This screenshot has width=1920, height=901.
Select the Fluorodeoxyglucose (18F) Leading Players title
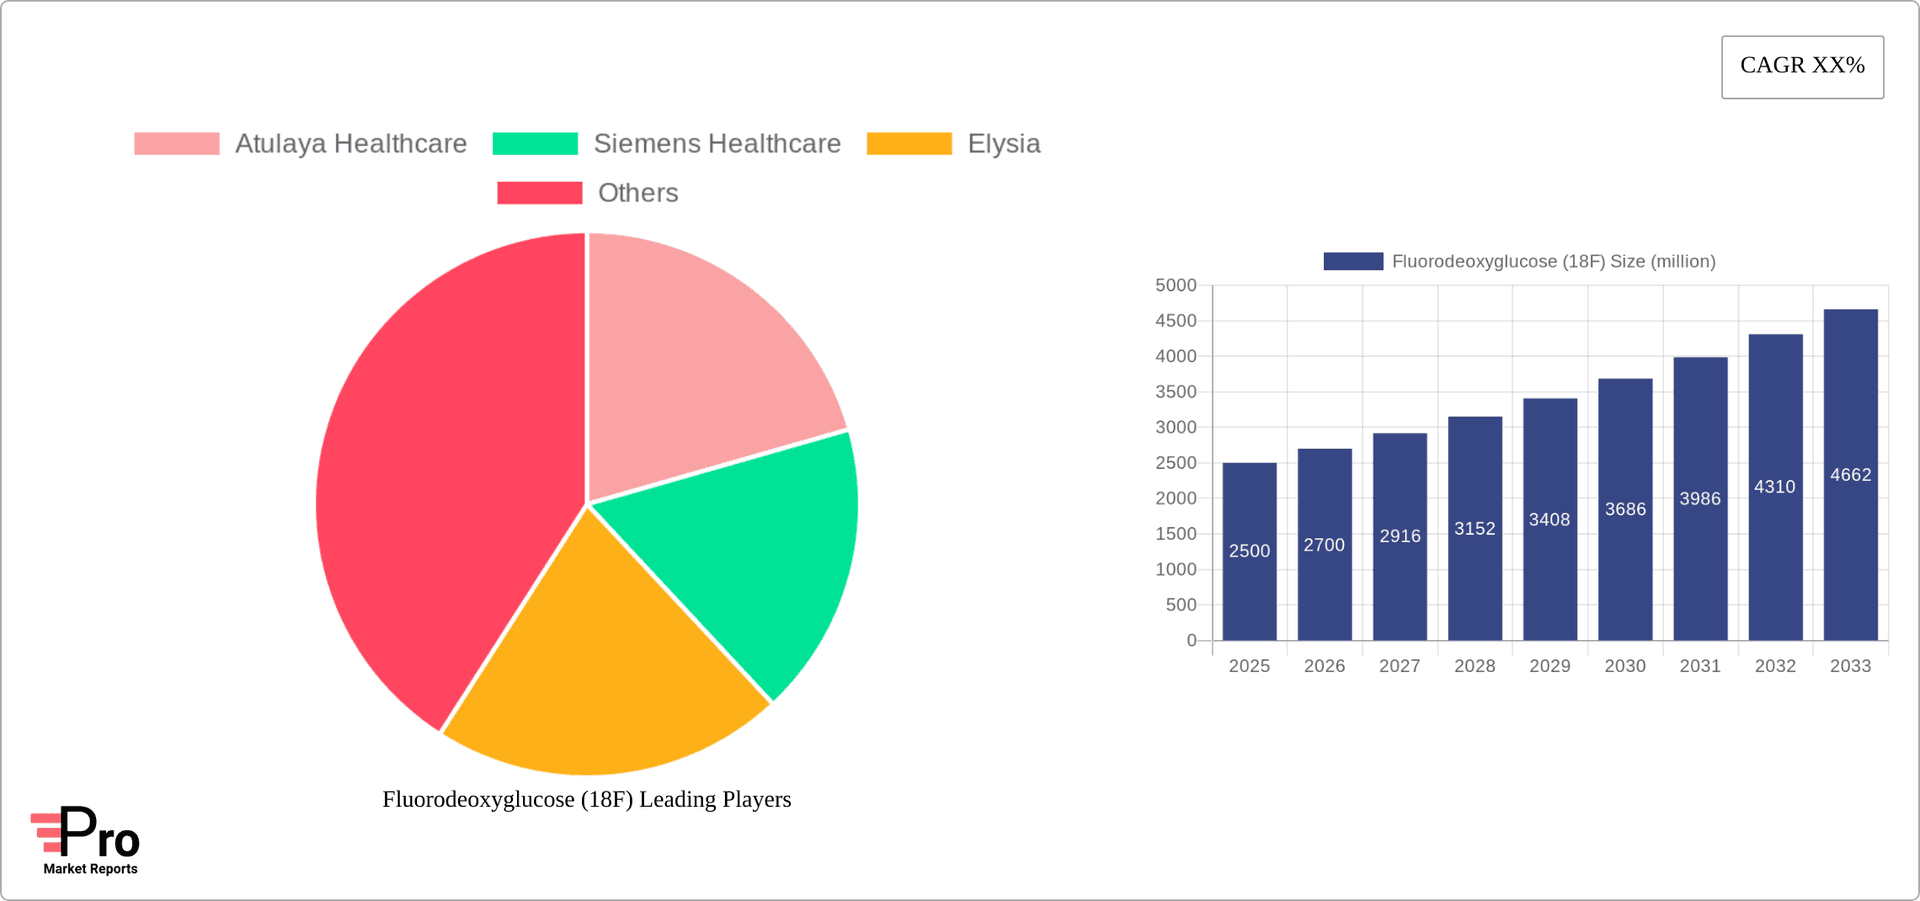click(586, 799)
